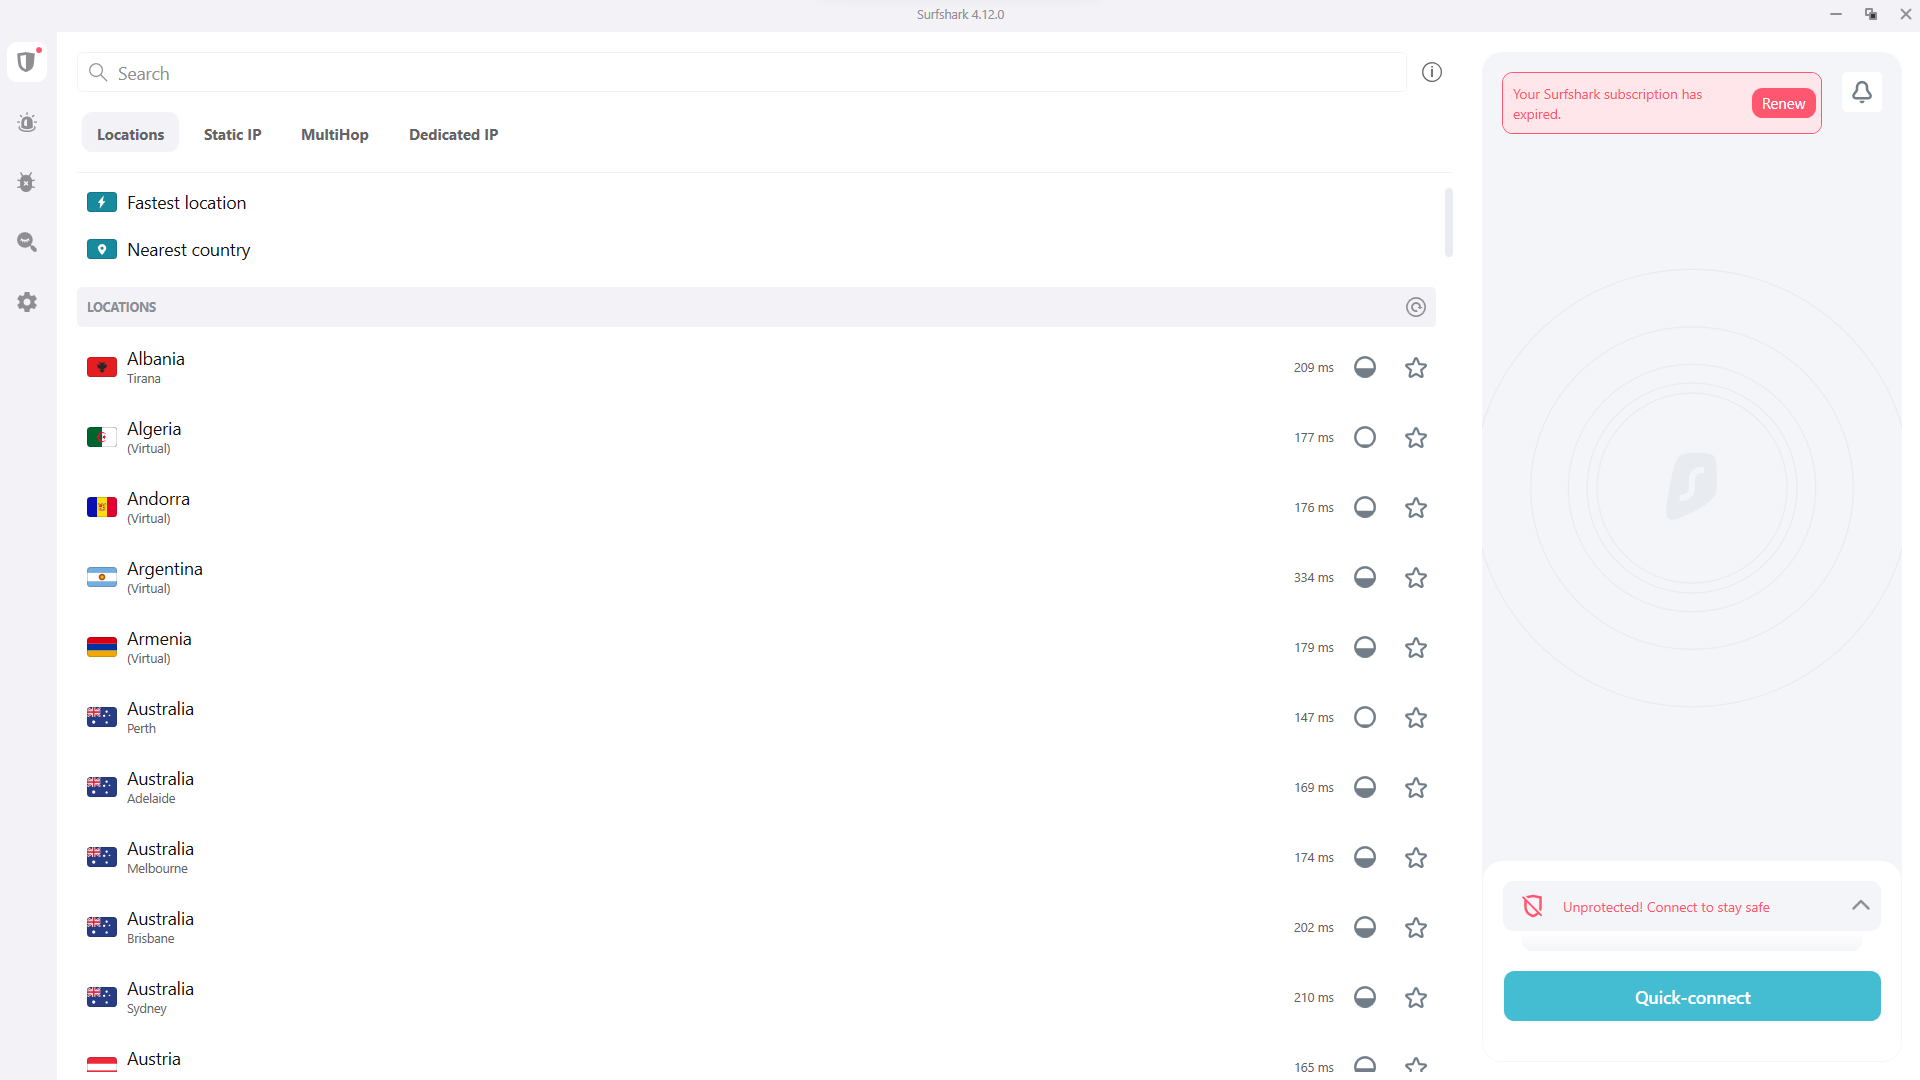Refresh latency in the Locations header
The width and height of the screenshot is (1920, 1080).
1416,307
